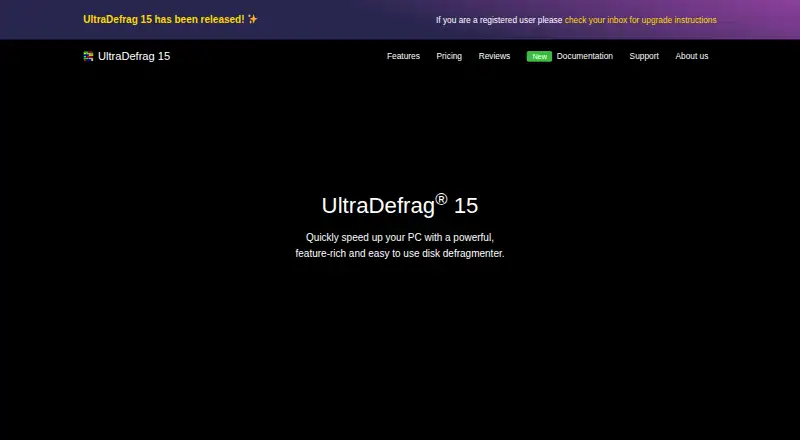Open the Features menu item
This screenshot has width=800, height=440.
pyautogui.click(x=403, y=56)
